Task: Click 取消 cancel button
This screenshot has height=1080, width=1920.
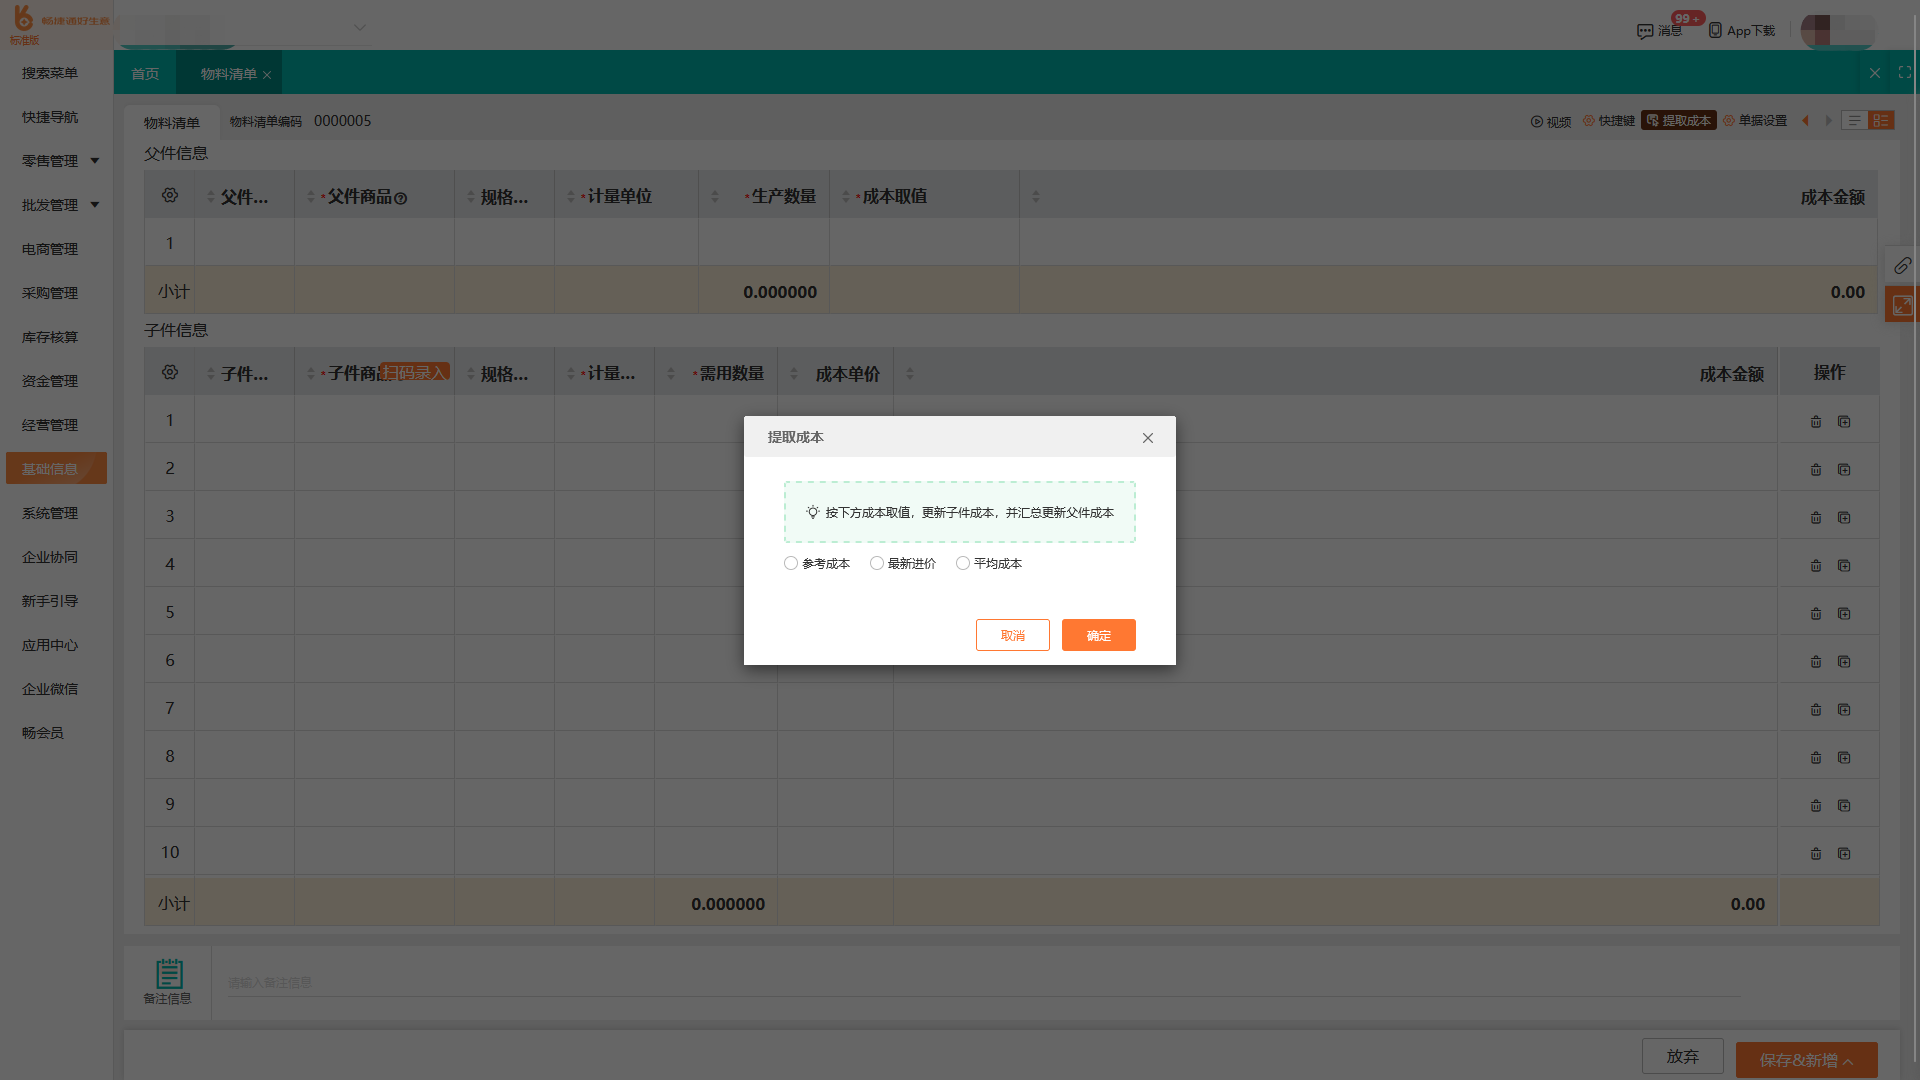Action: (1013, 634)
